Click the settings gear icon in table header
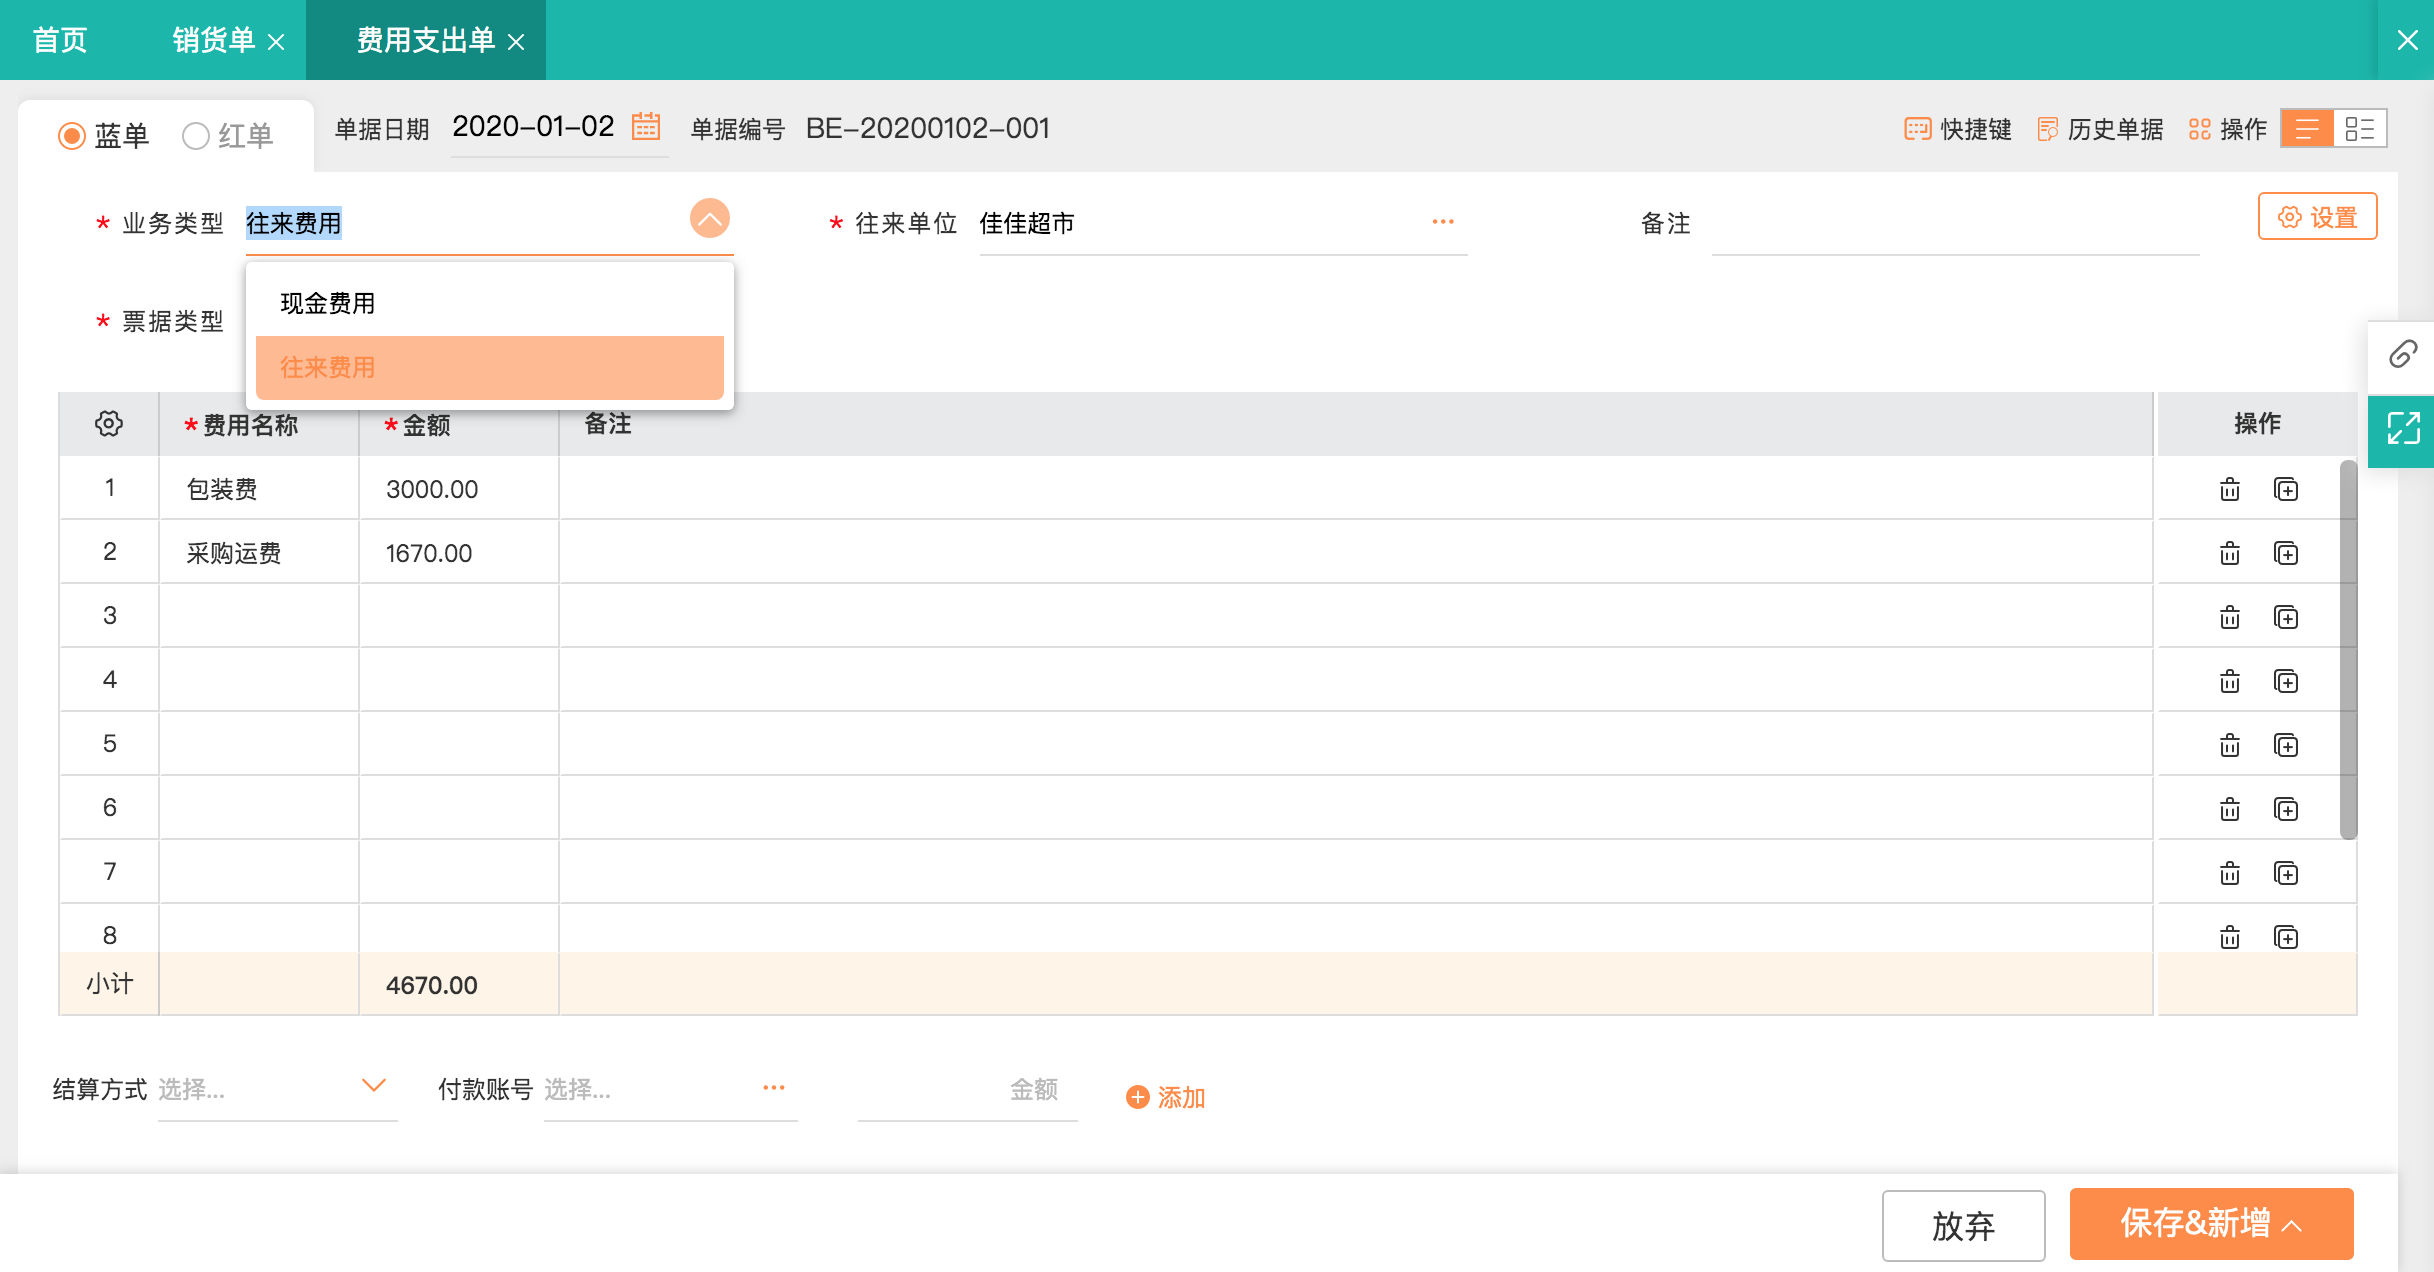This screenshot has width=2434, height=1272. pos(109,423)
